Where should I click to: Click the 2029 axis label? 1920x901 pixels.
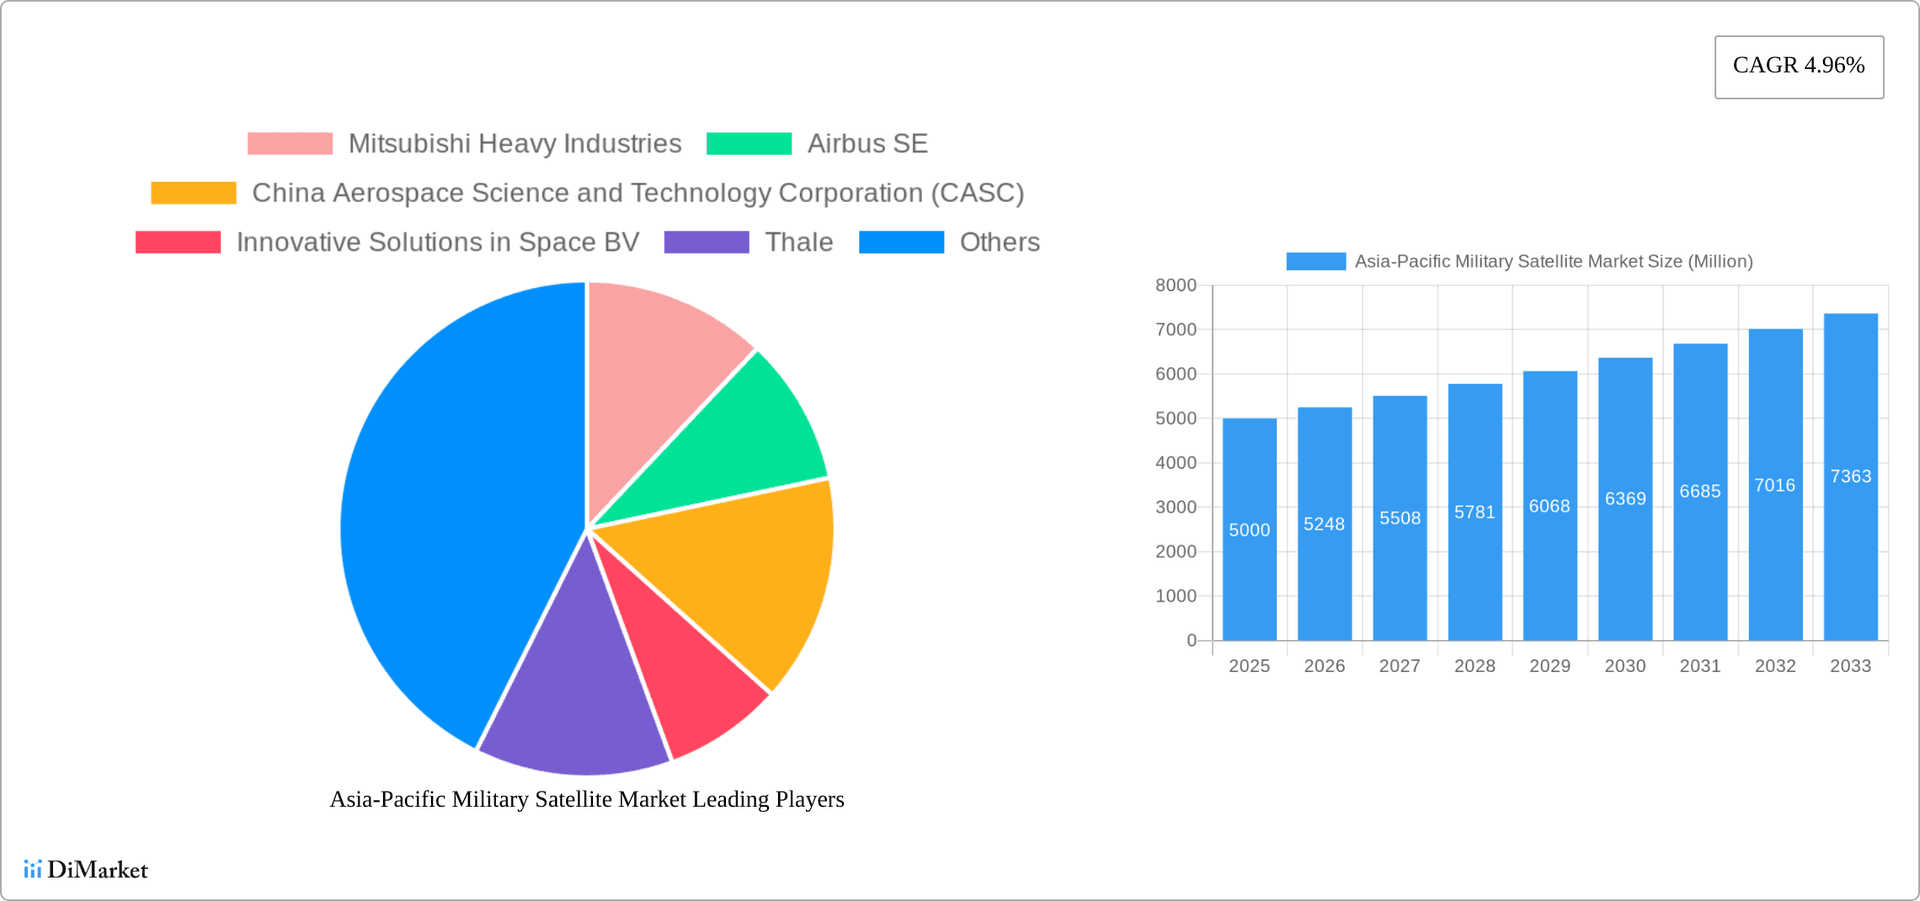(1549, 665)
